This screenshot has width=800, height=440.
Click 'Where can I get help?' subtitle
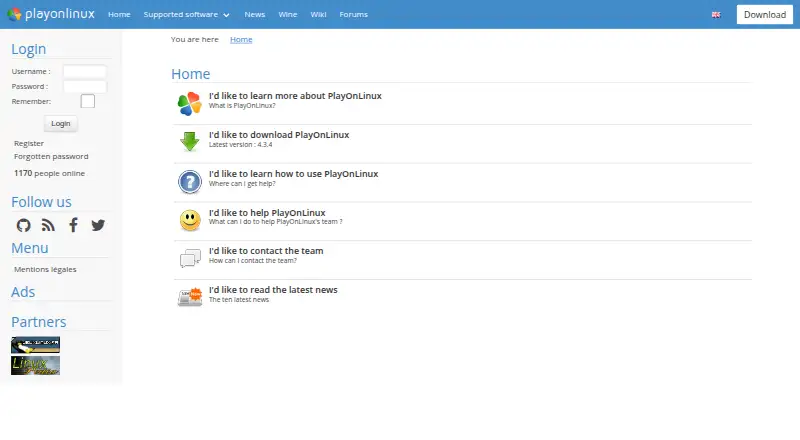pos(242,184)
